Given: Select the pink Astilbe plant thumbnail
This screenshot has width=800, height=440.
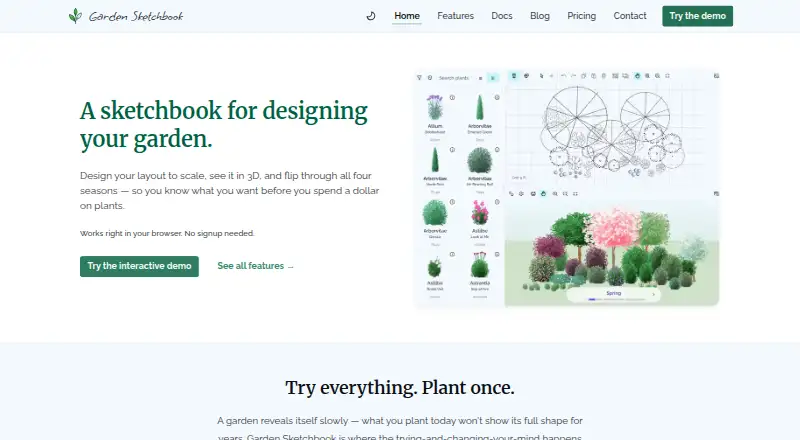Looking at the screenshot, I should [480, 212].
